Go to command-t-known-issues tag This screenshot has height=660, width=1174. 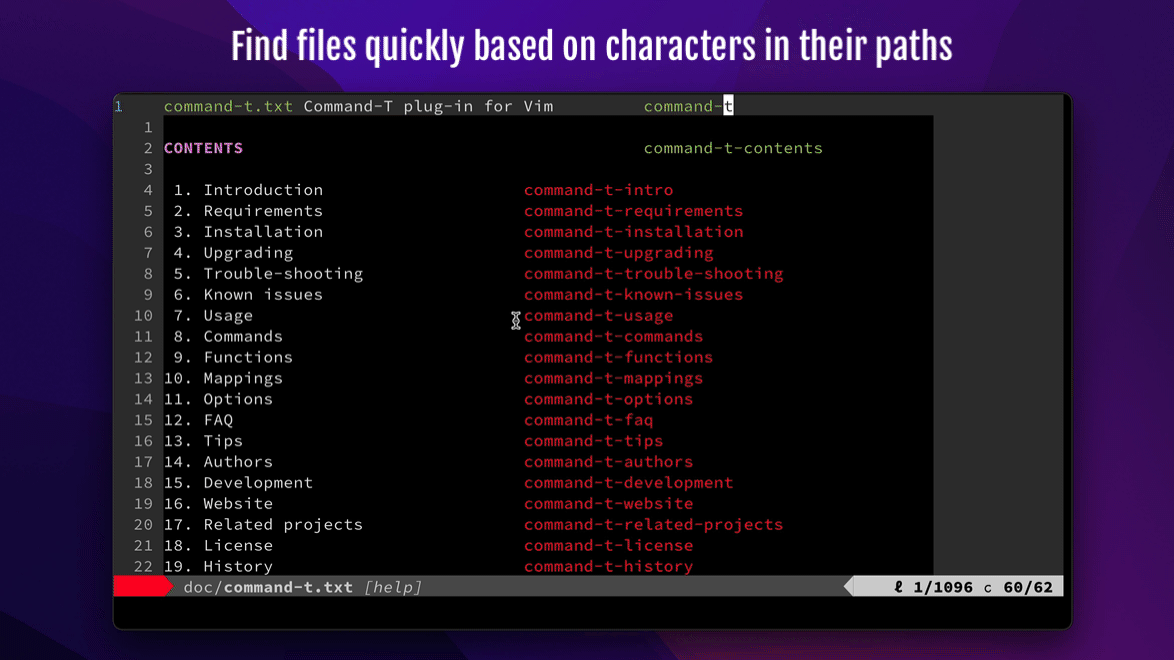[633, 295]
